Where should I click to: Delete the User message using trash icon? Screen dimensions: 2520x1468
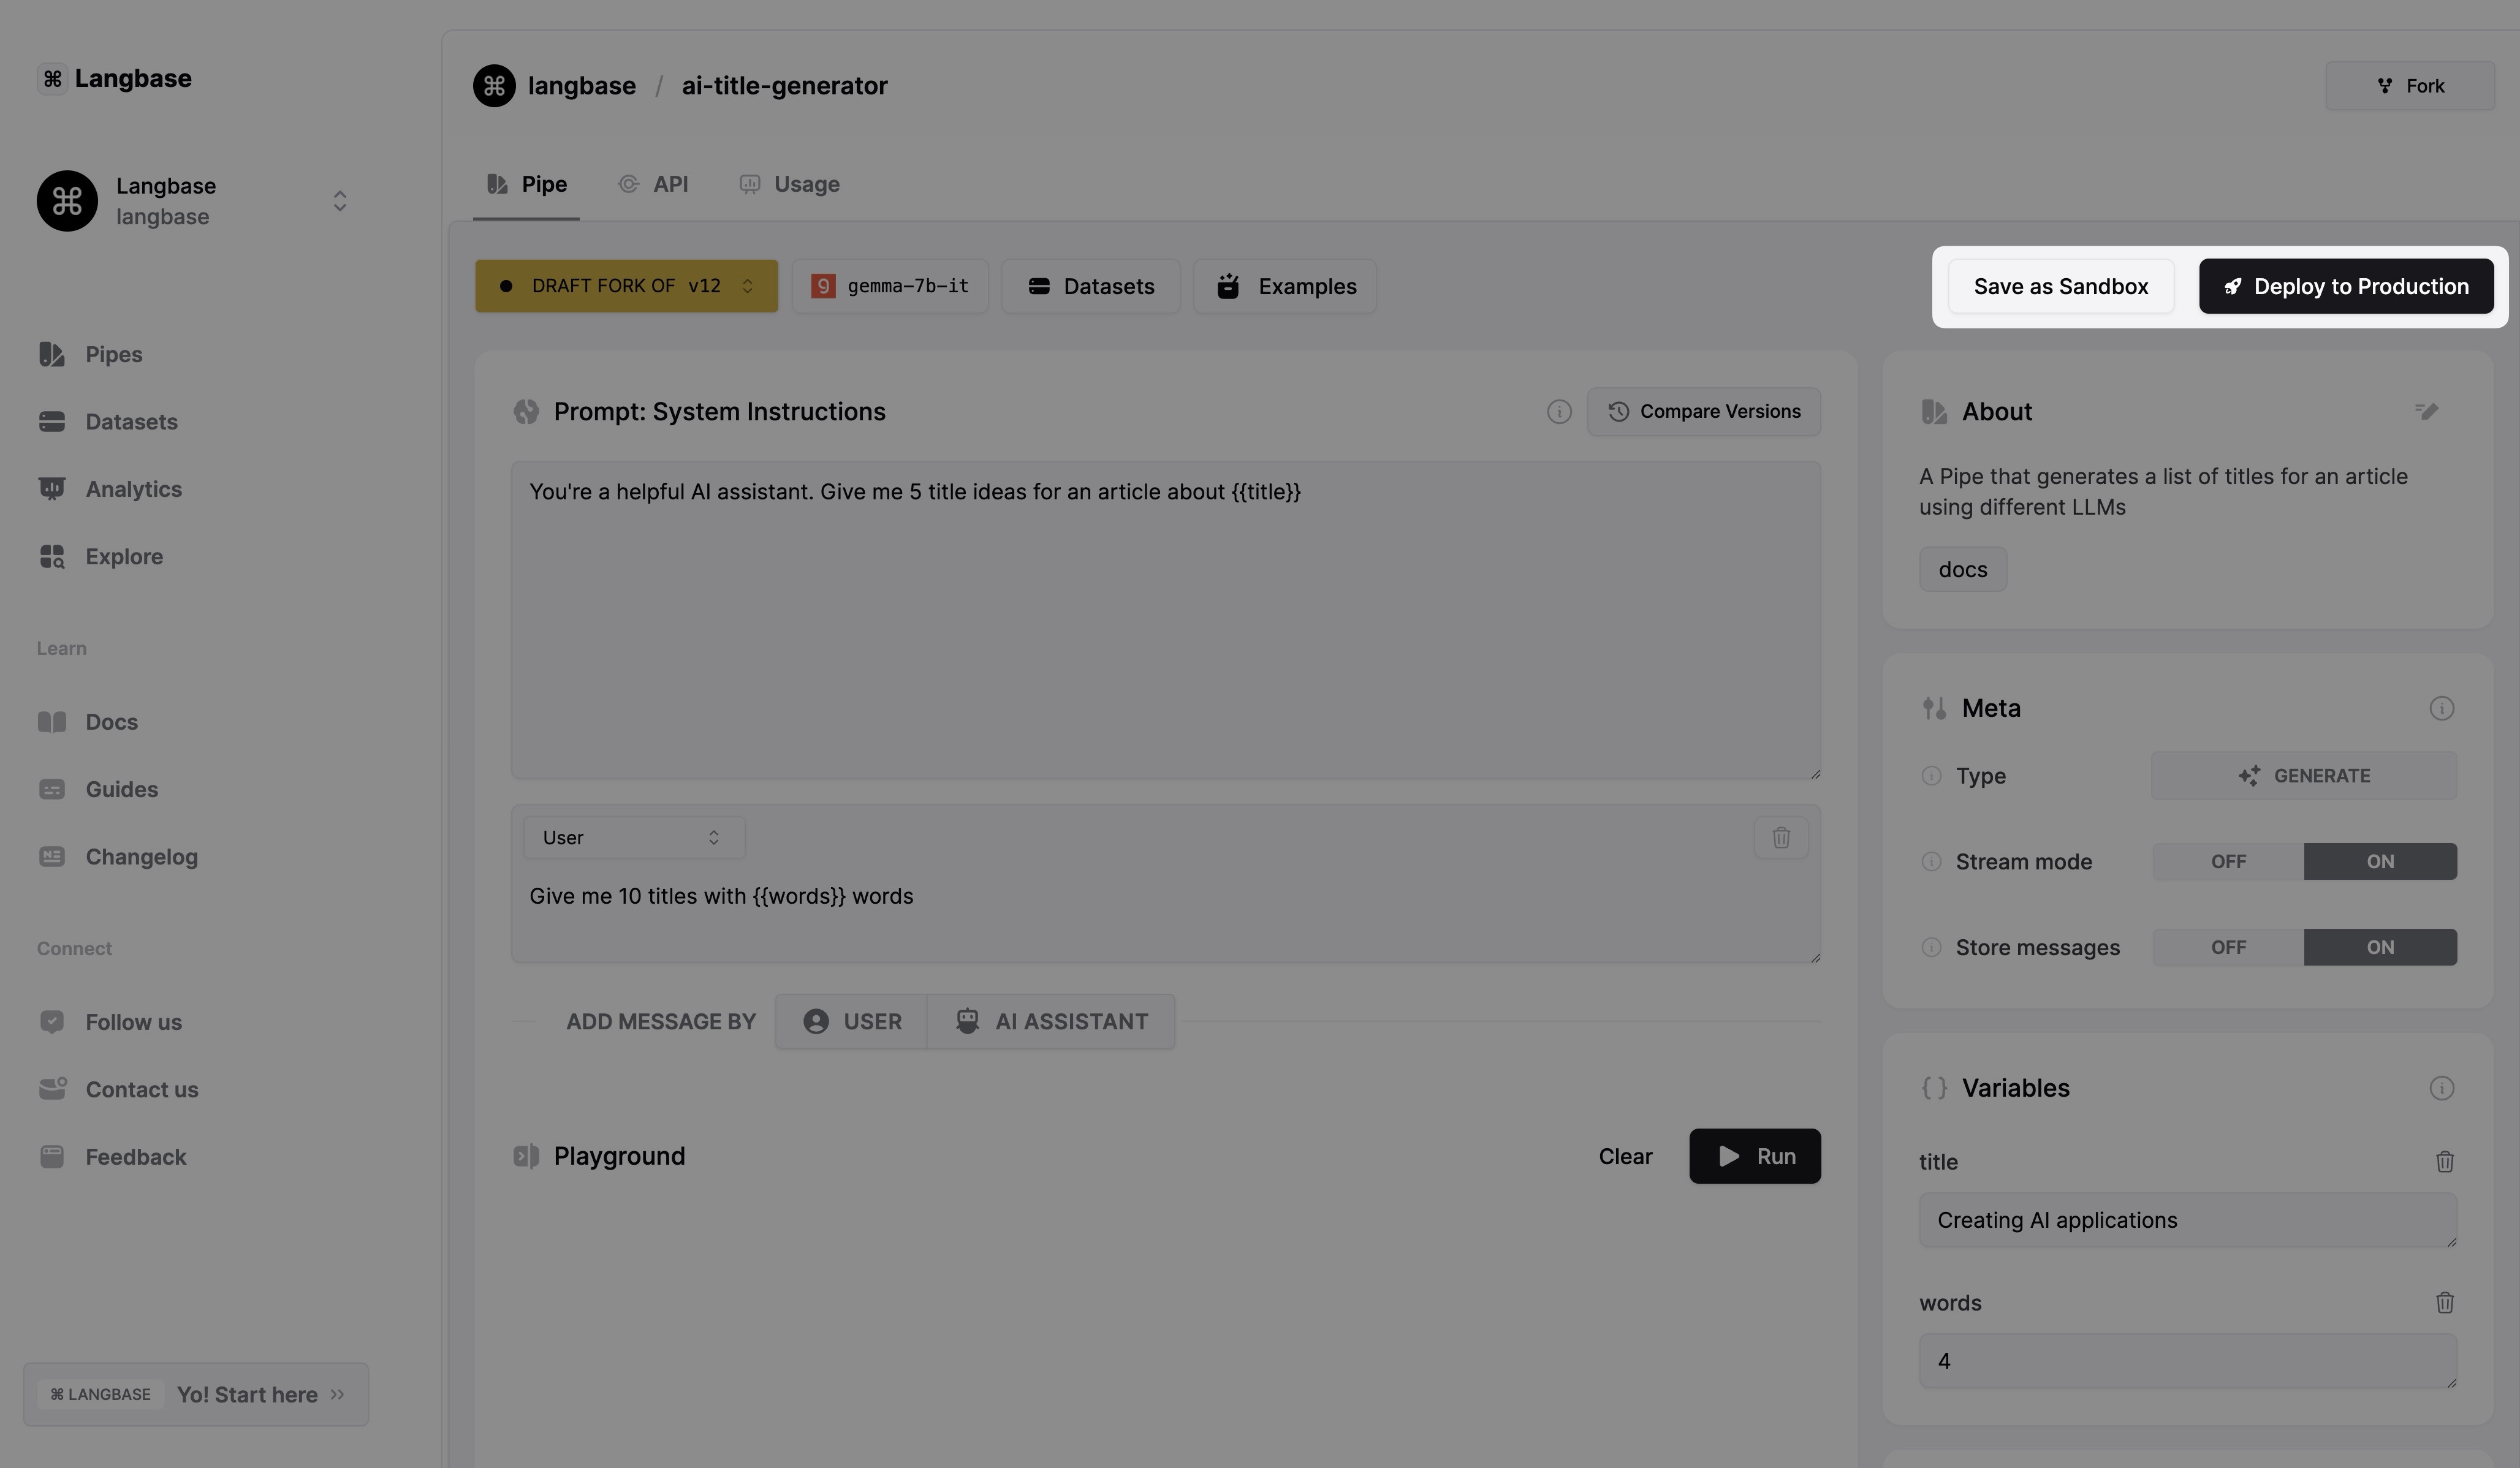[x=1780, y=837]
